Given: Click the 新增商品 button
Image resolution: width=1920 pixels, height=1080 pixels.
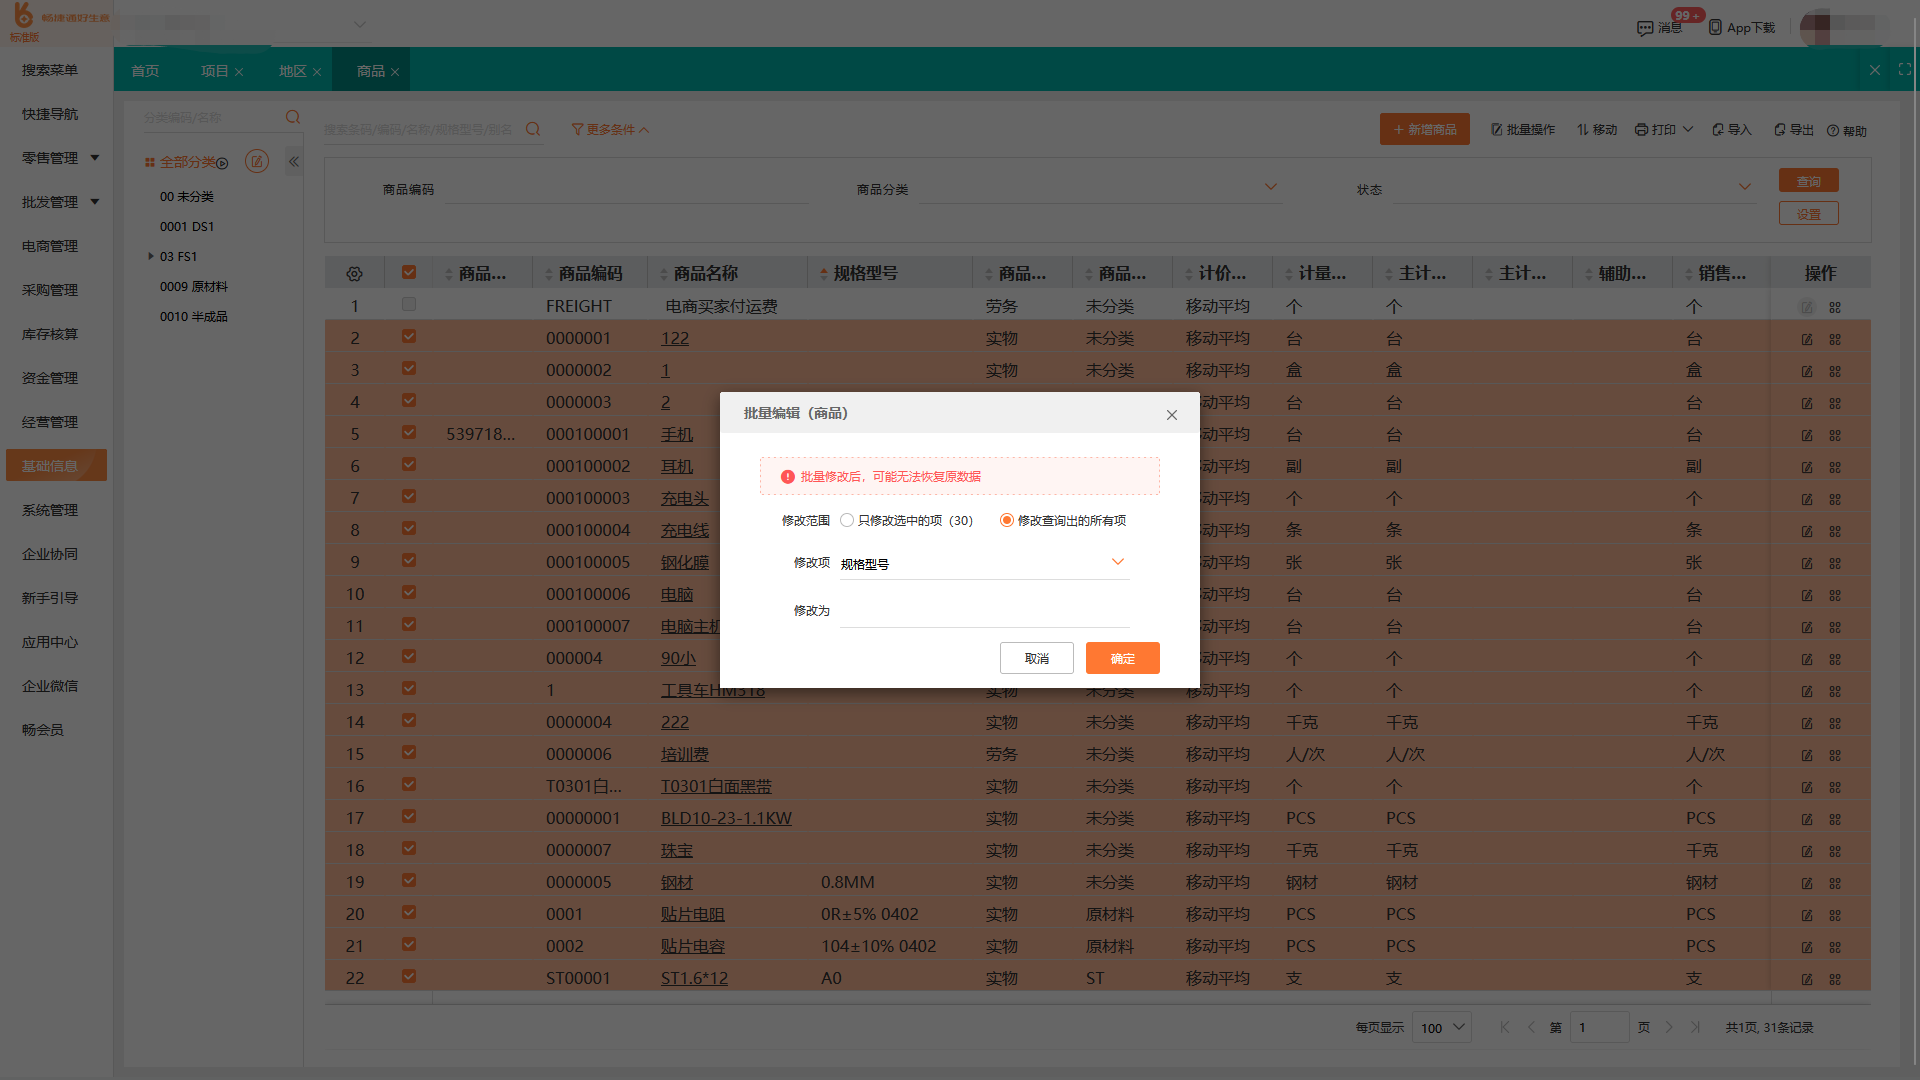Looking at the screenshot, I should tap(1423, 128).
